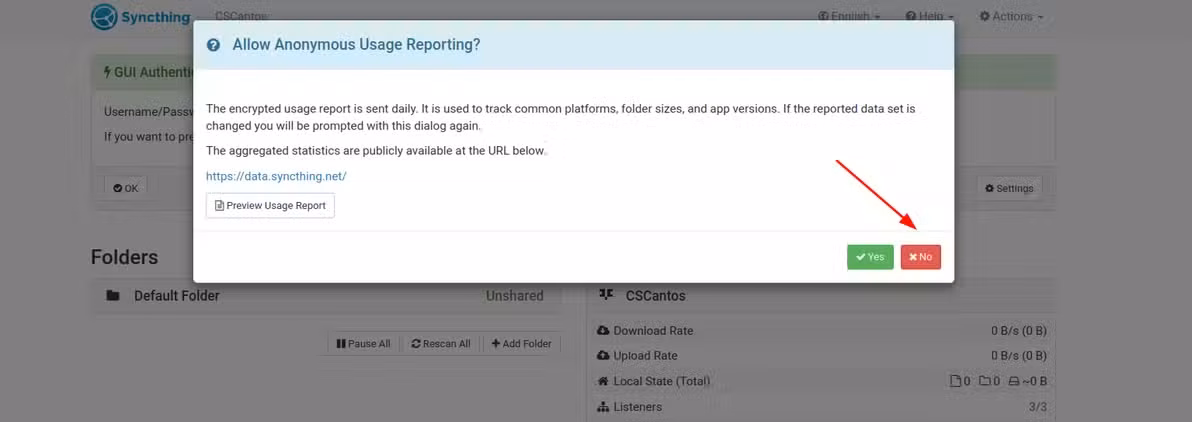1192x422 pixels.
Task: Click the Local State file count icon
Action: pyautogui.click(x=956, y=381)
